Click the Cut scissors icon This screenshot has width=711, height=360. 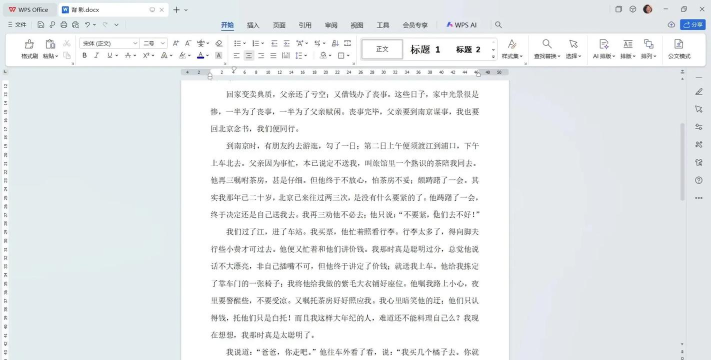[x=67, y=44]
